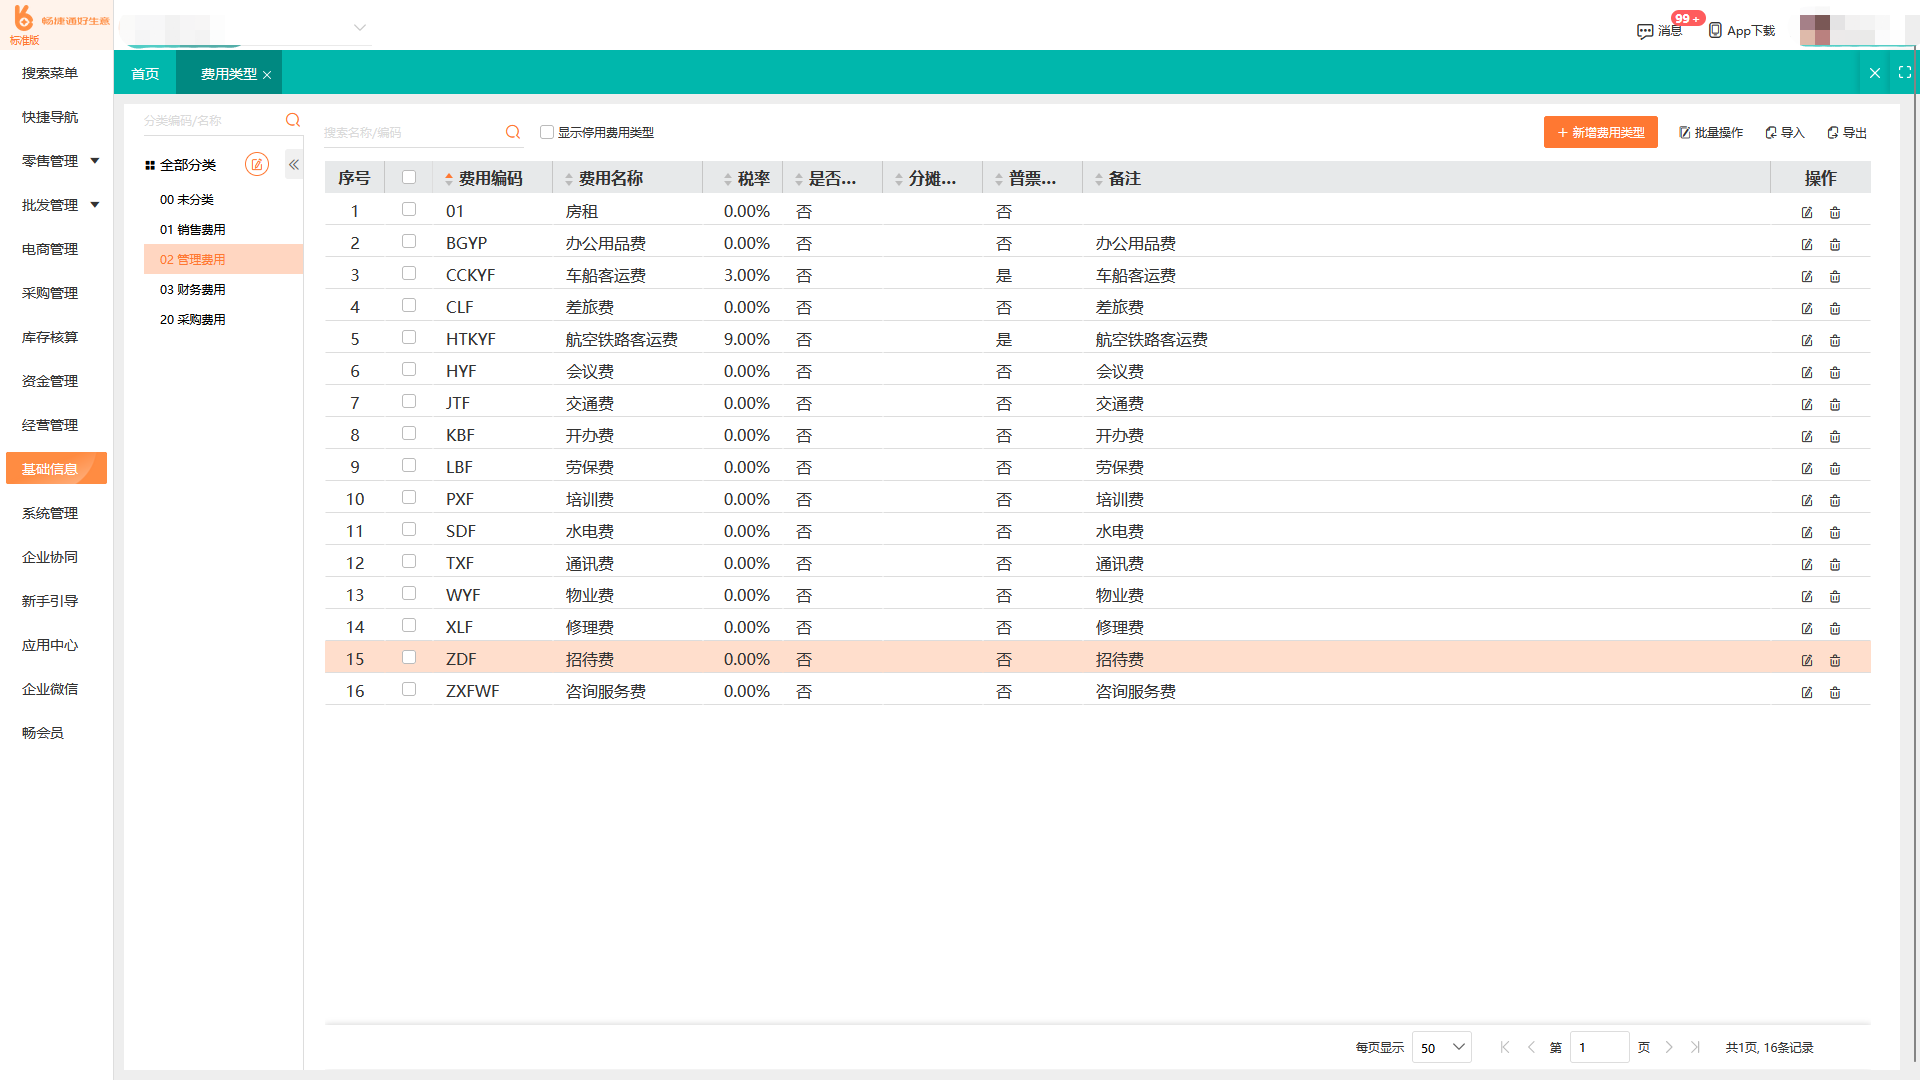Select checkbox for row 1 房租

[409, 210]
